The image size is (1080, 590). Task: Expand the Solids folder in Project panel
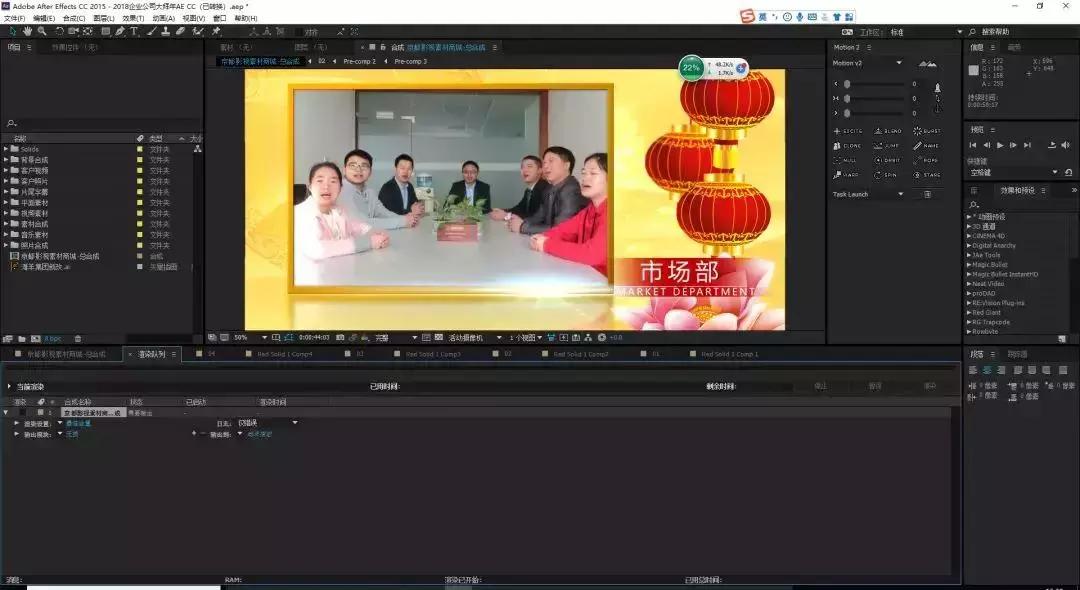click(6, 149)
